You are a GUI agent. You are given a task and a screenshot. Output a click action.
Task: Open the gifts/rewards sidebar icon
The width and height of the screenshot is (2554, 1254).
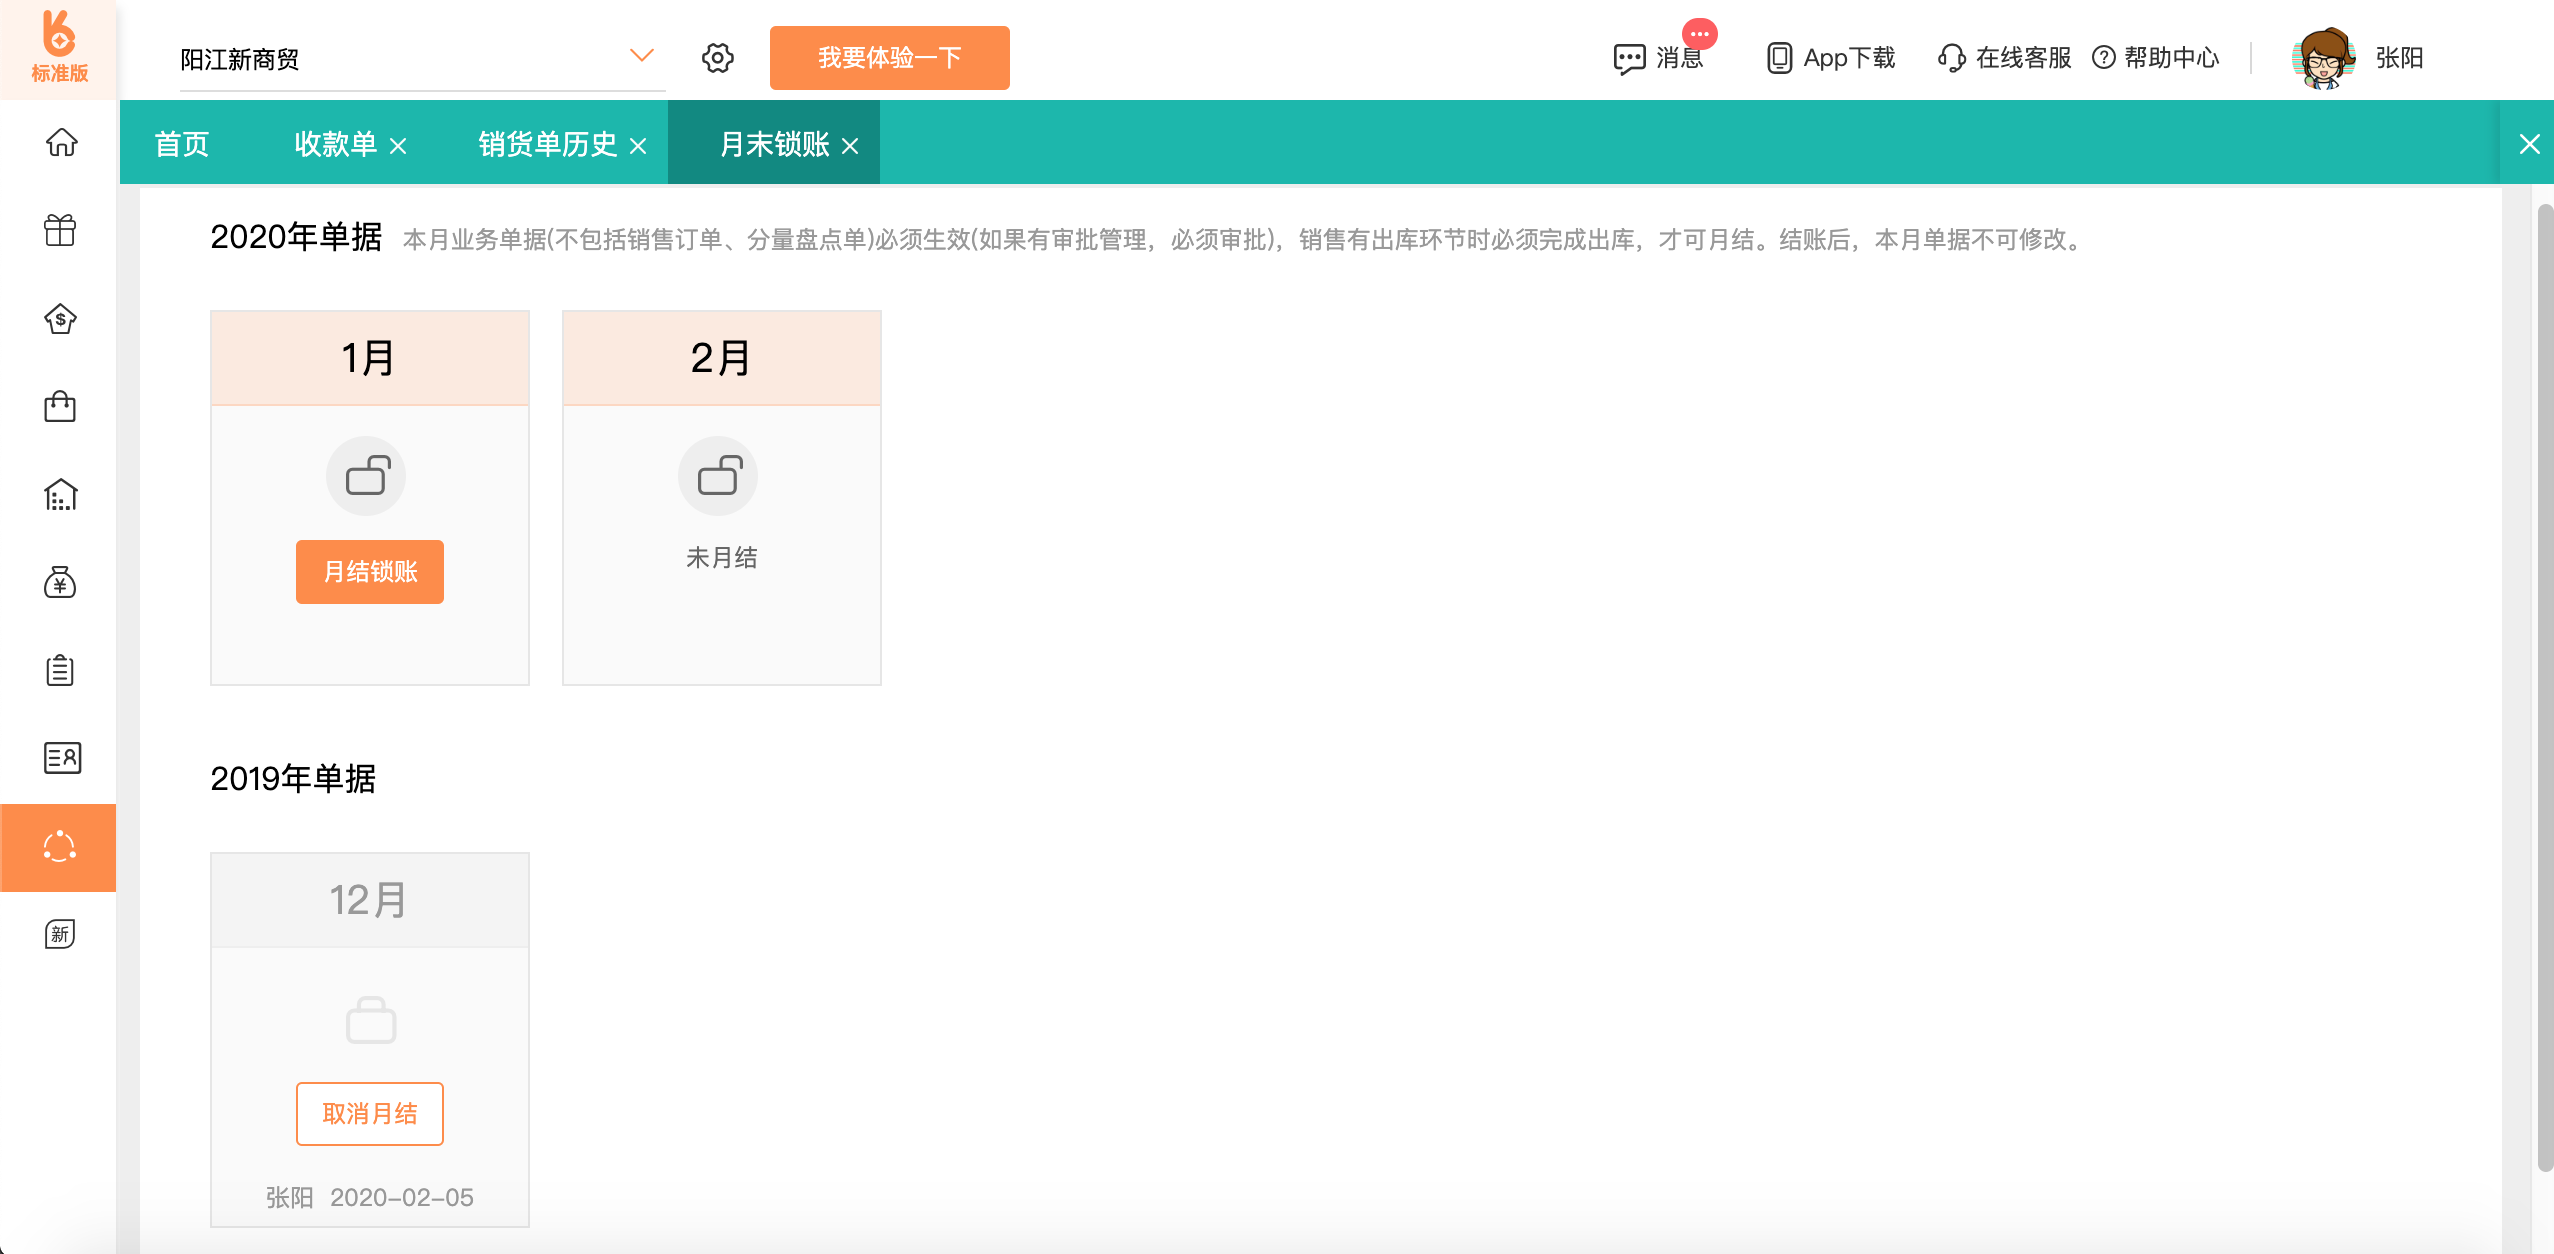tap(60, 228)
